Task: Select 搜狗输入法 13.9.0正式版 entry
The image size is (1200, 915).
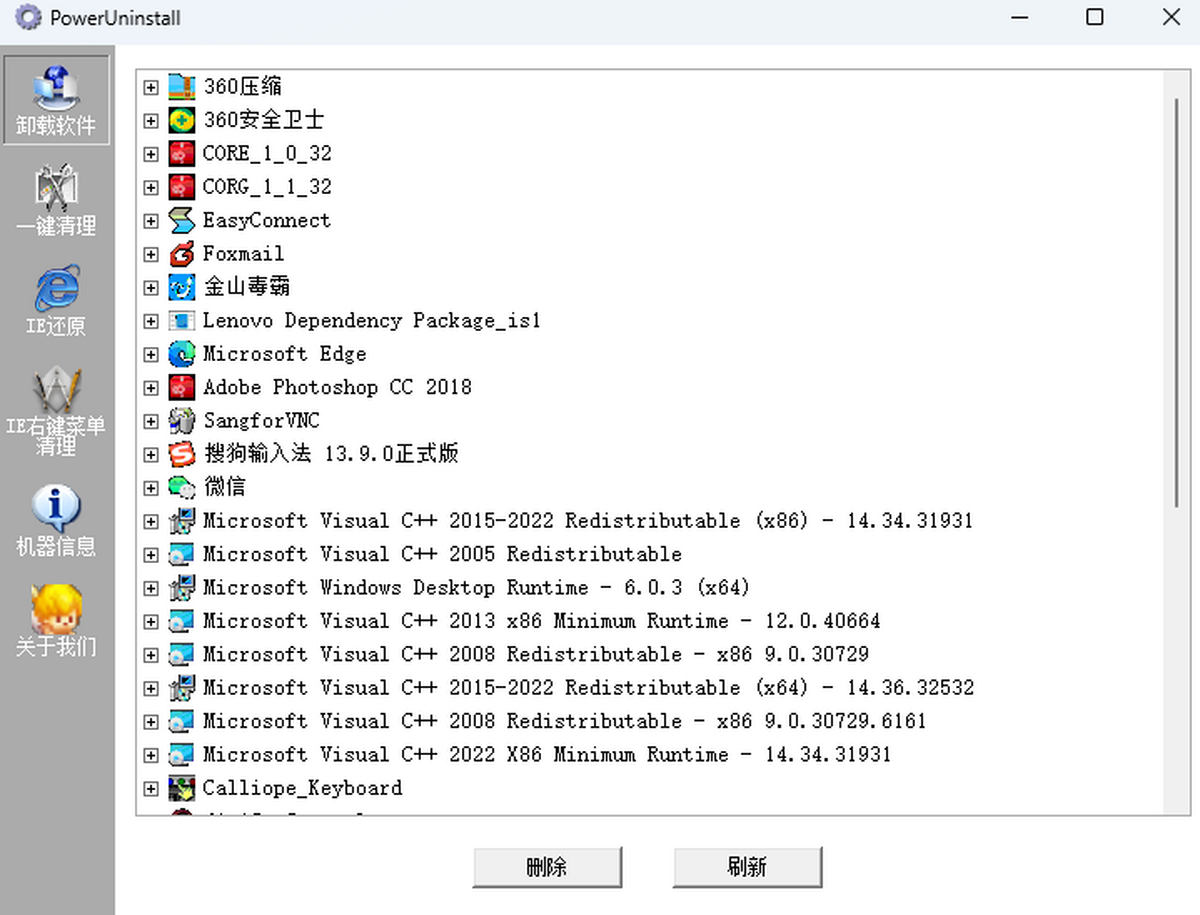Action: [331, 454]
